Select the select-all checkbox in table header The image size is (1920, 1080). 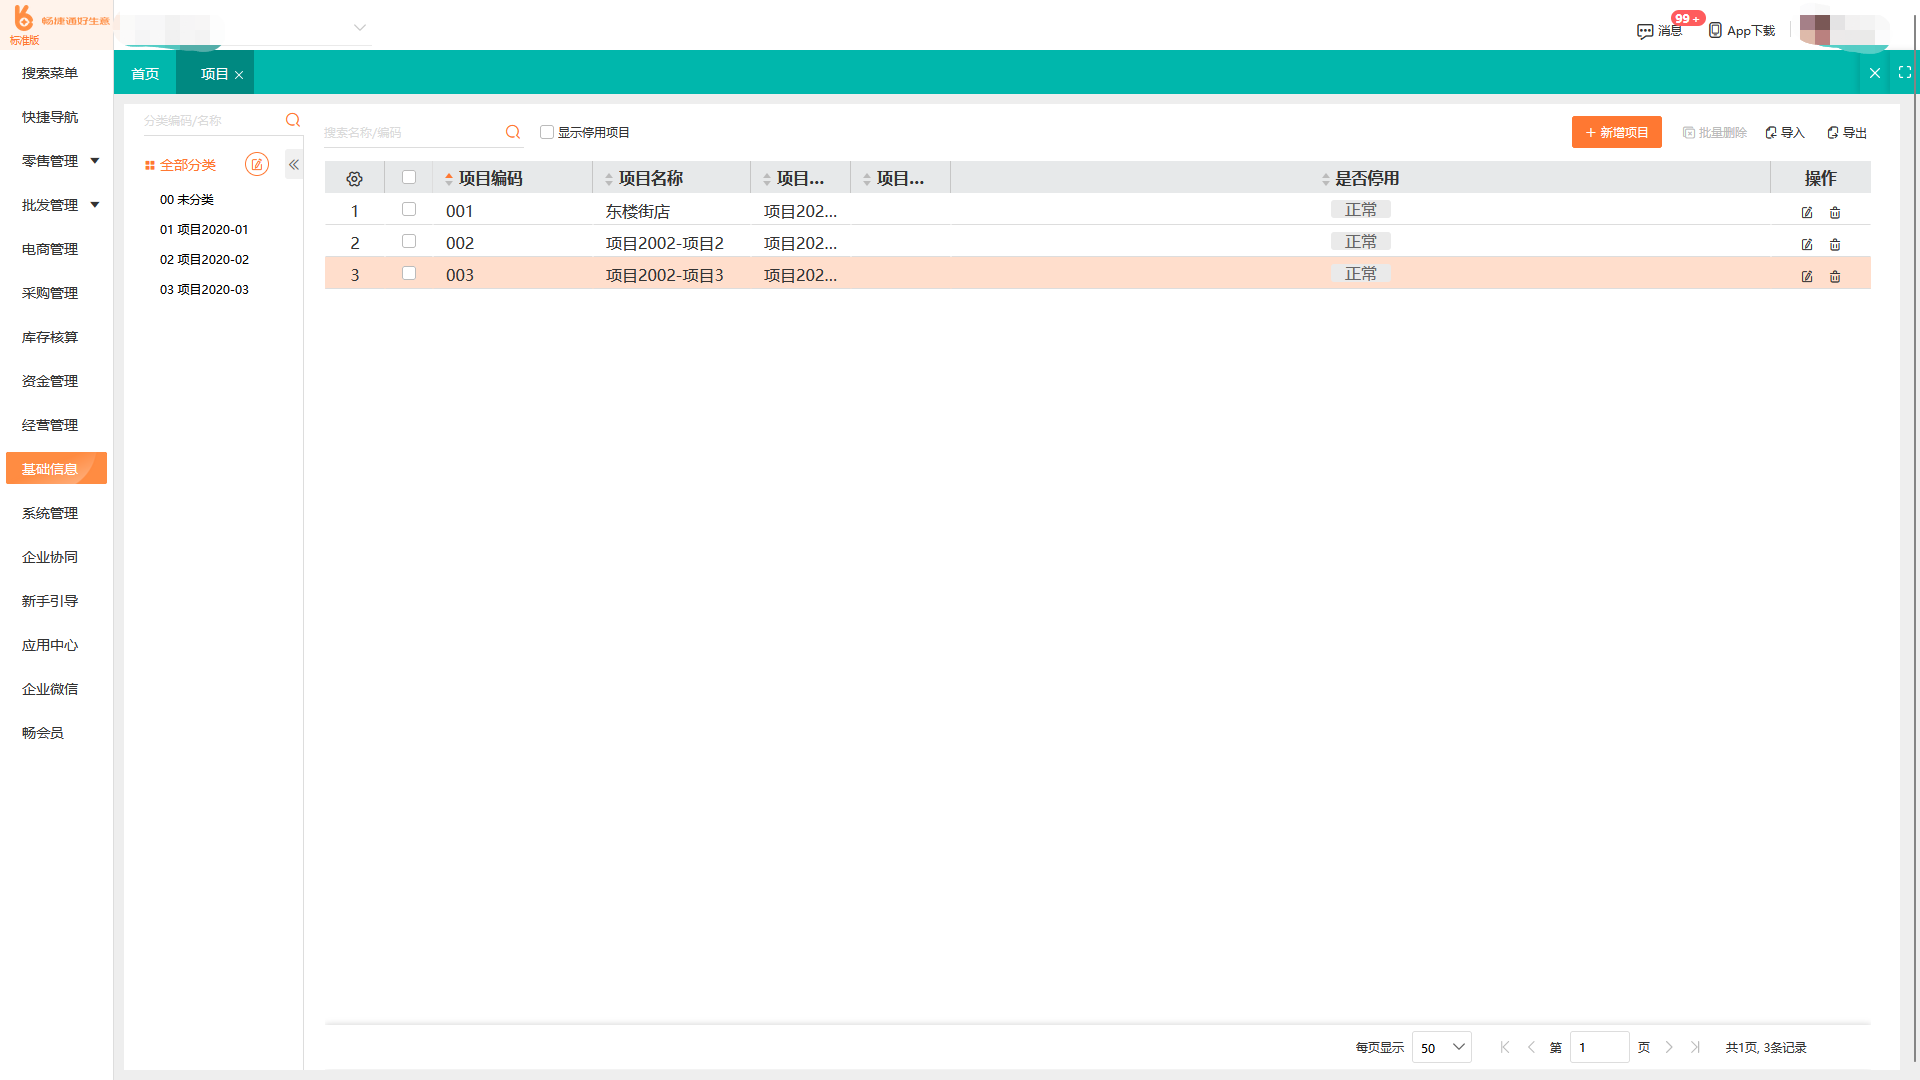409,177
